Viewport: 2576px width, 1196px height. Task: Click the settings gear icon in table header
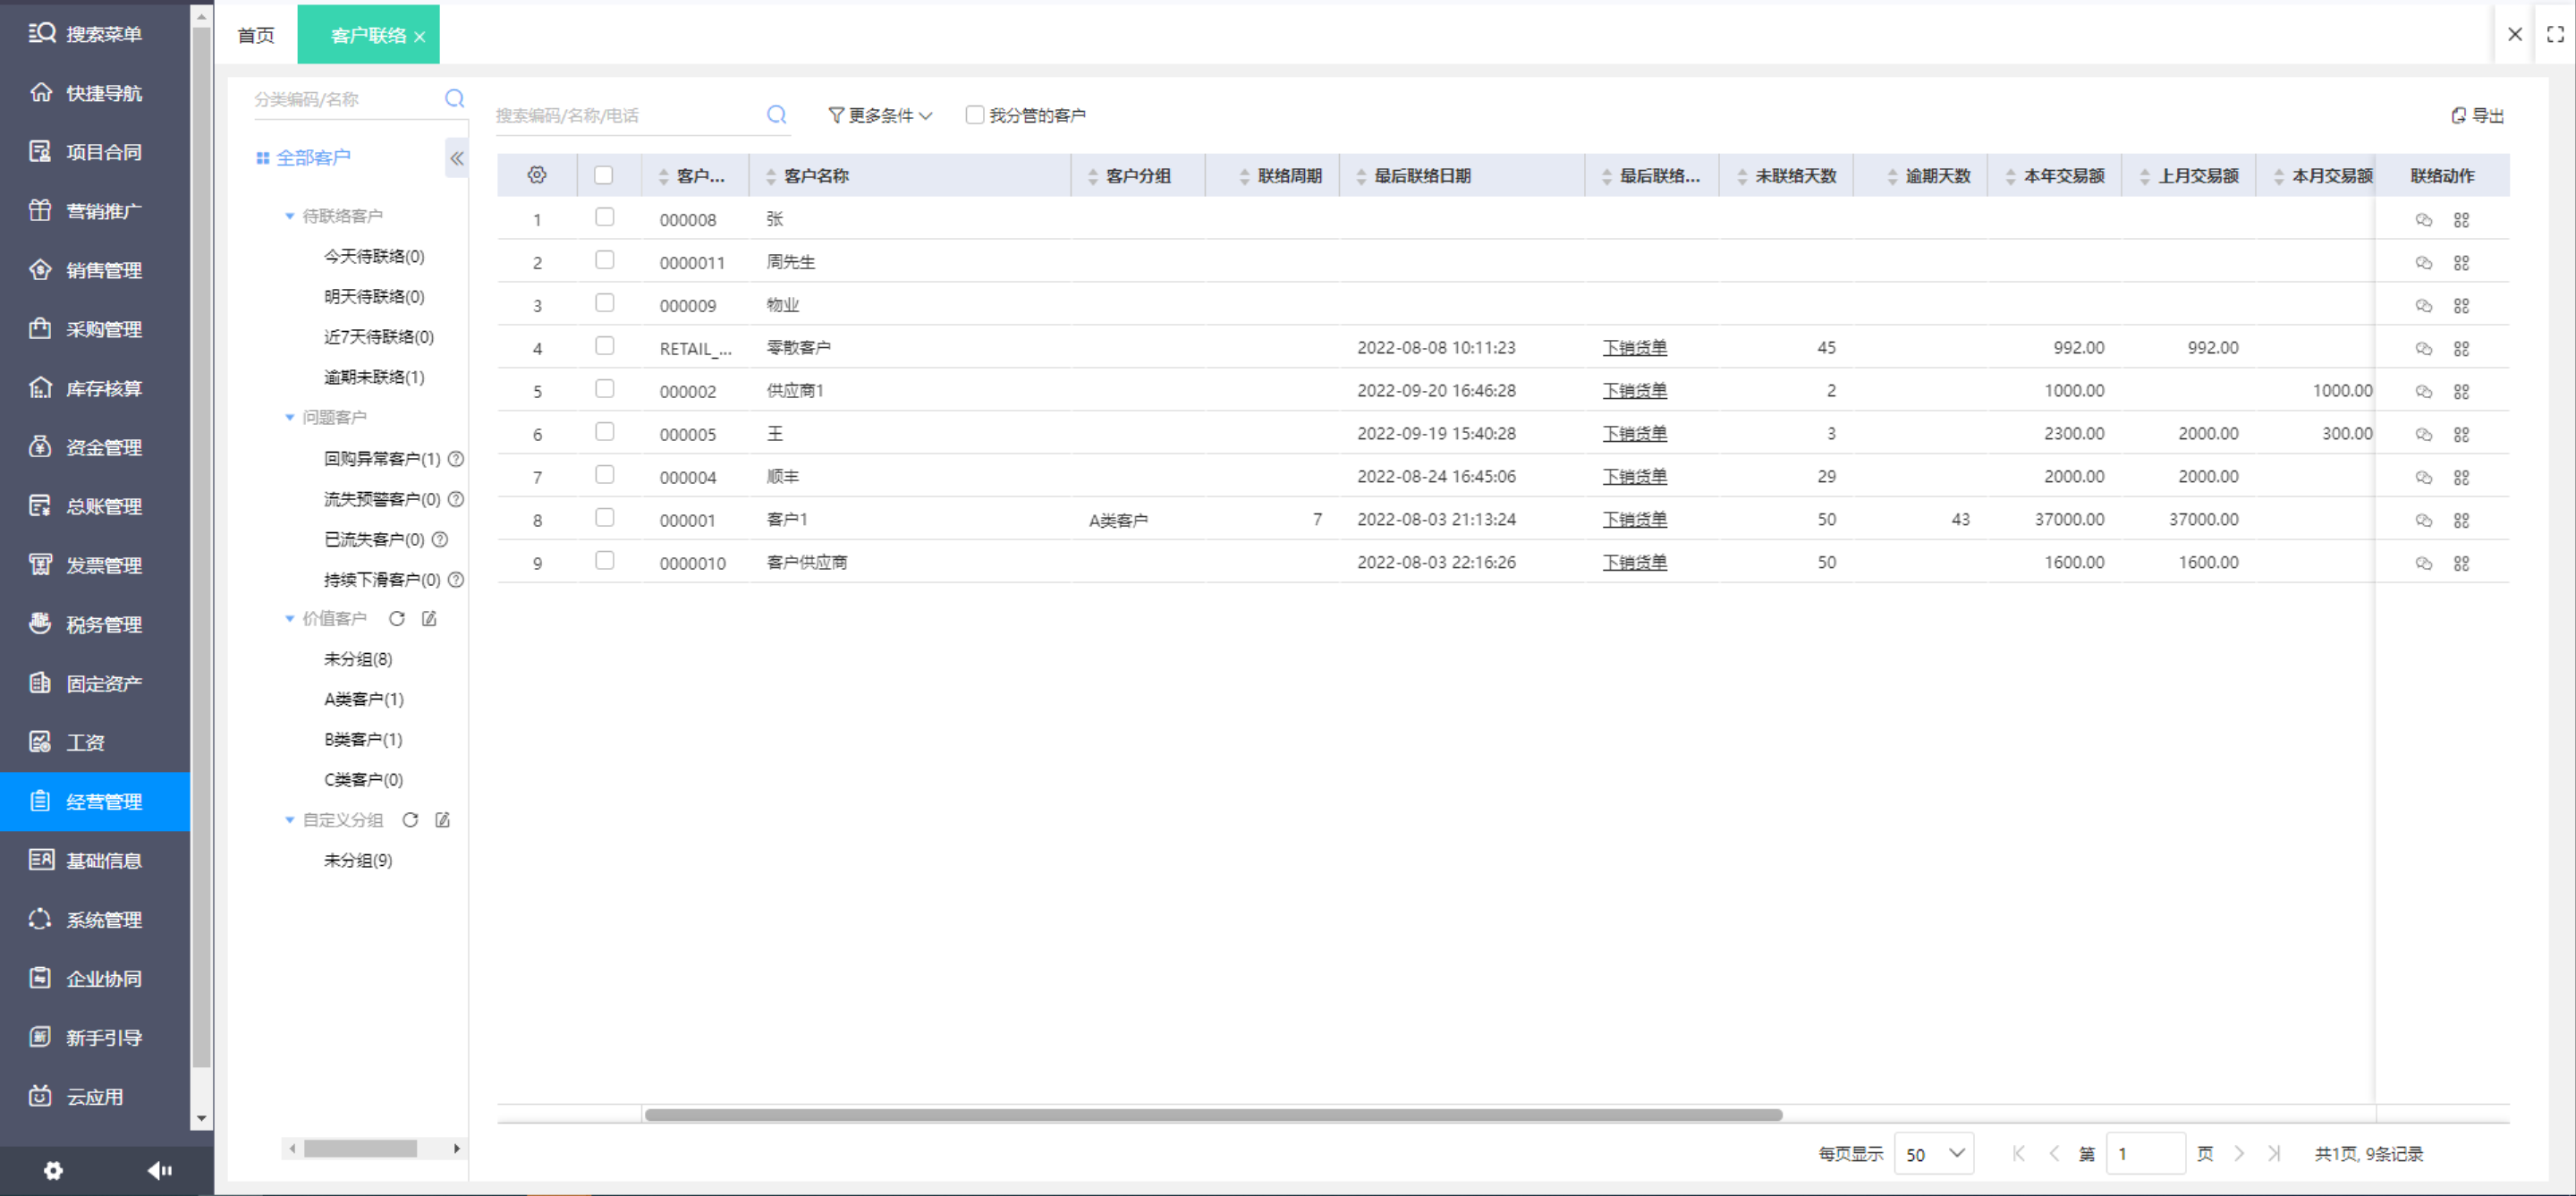(536, 176)
